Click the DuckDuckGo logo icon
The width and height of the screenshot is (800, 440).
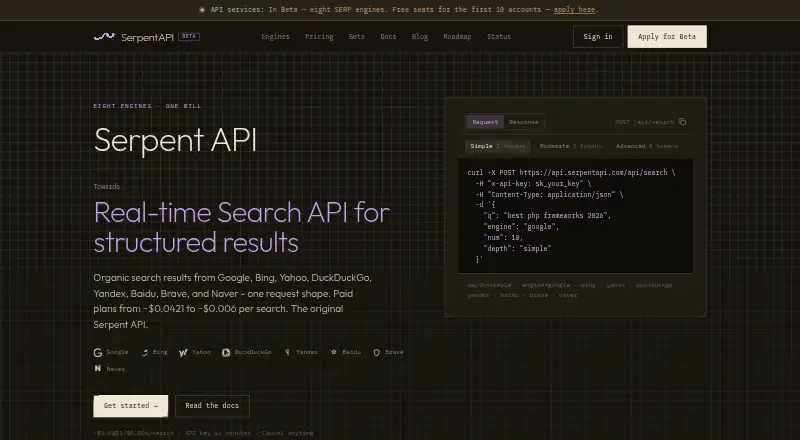pos(226,352)
